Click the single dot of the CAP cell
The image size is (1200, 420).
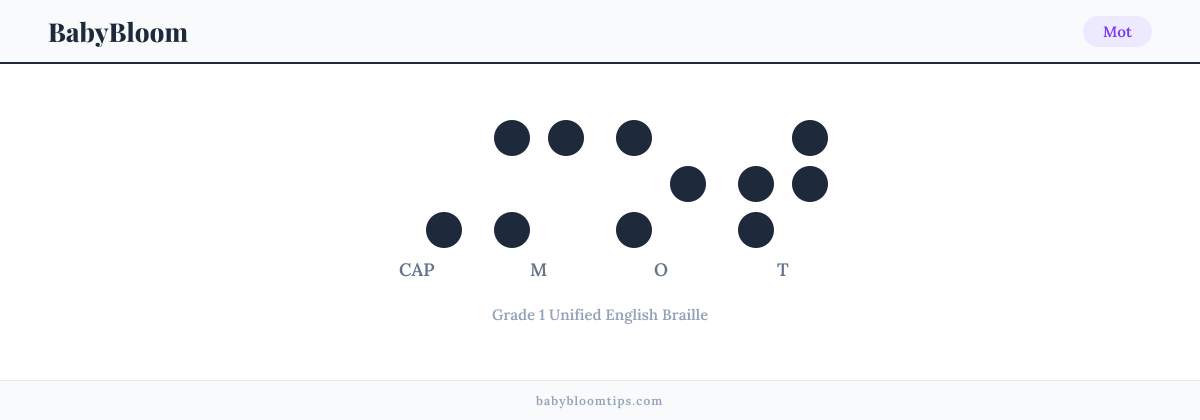click(444, 230)
